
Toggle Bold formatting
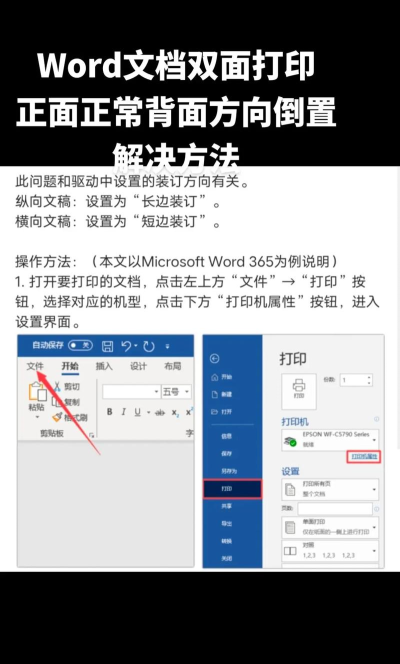tap(110, 412)
